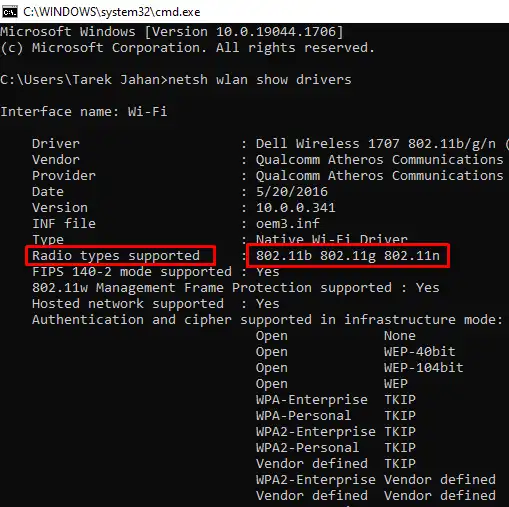Click the WPA2-Personal authentication entry
509x507 pixels.
pyautogui.click(x=308, y=448)
